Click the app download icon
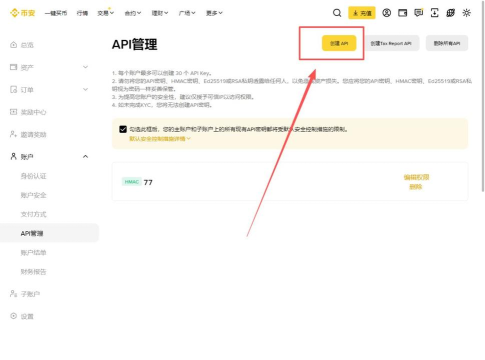 click(x=434, y=13)
